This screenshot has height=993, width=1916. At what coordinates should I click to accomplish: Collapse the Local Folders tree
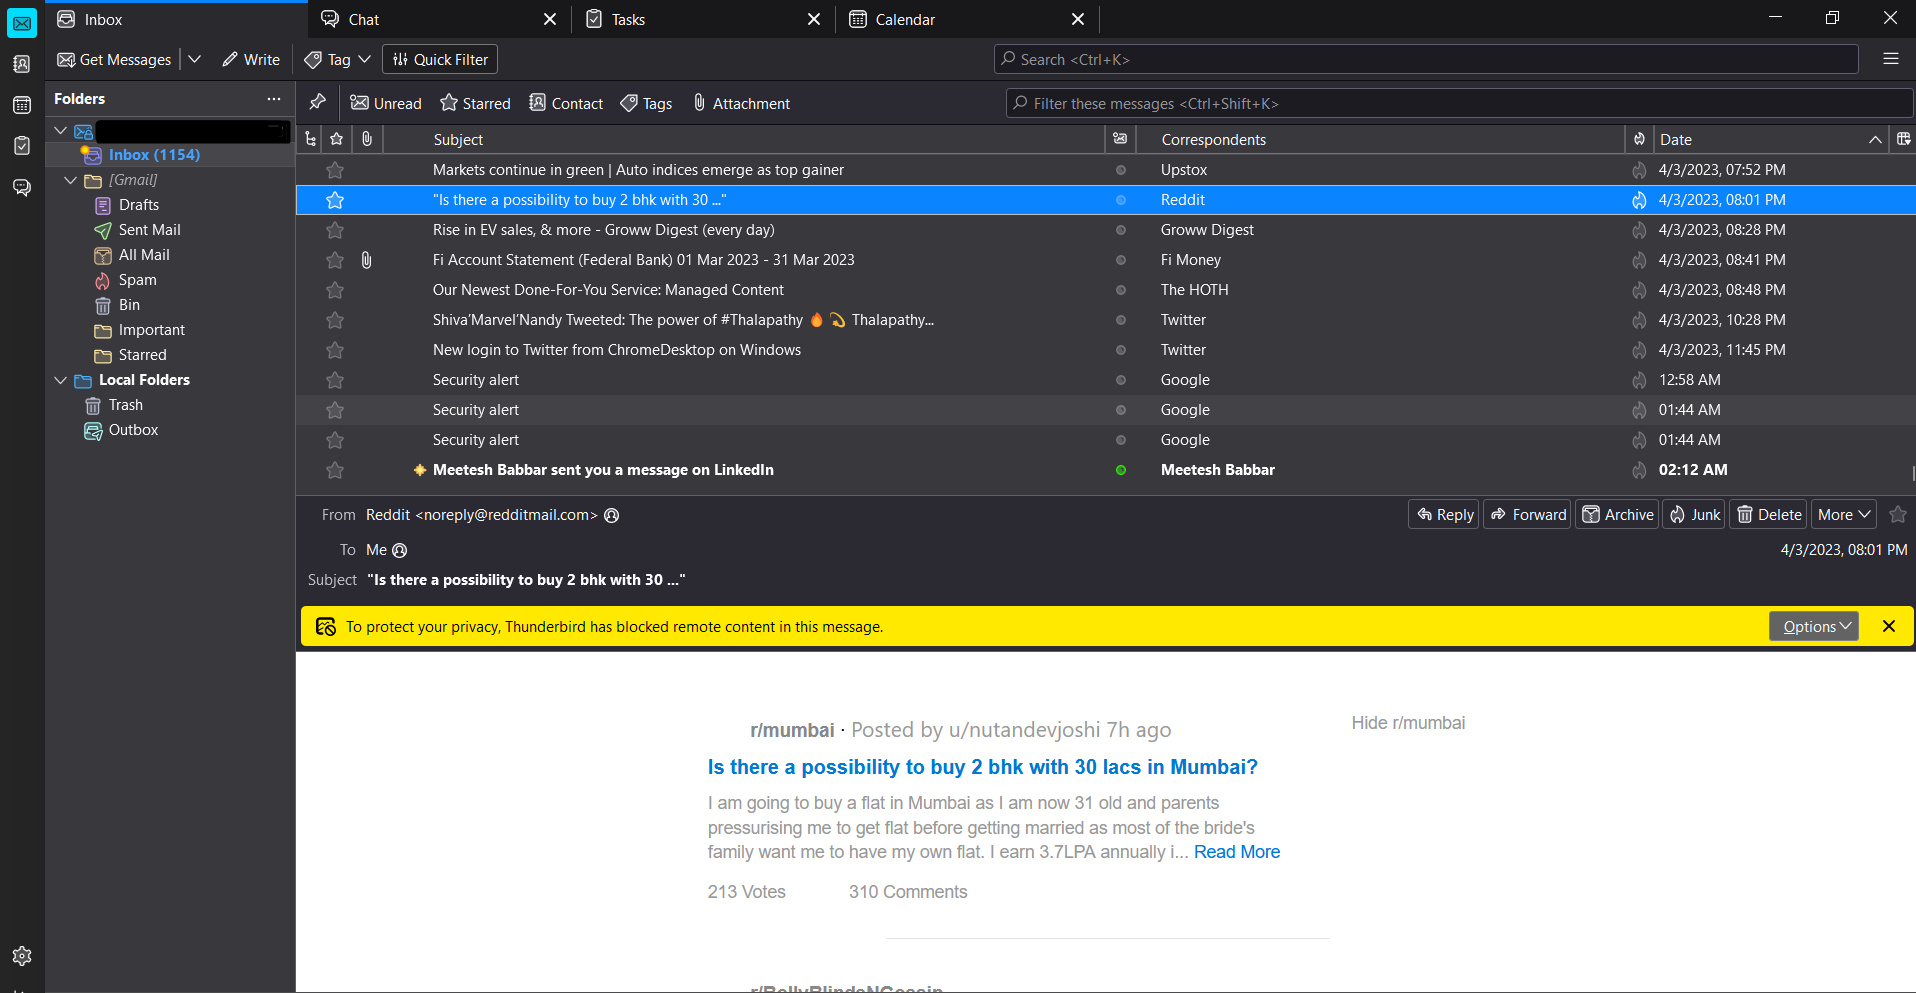(x=61, y=380)
